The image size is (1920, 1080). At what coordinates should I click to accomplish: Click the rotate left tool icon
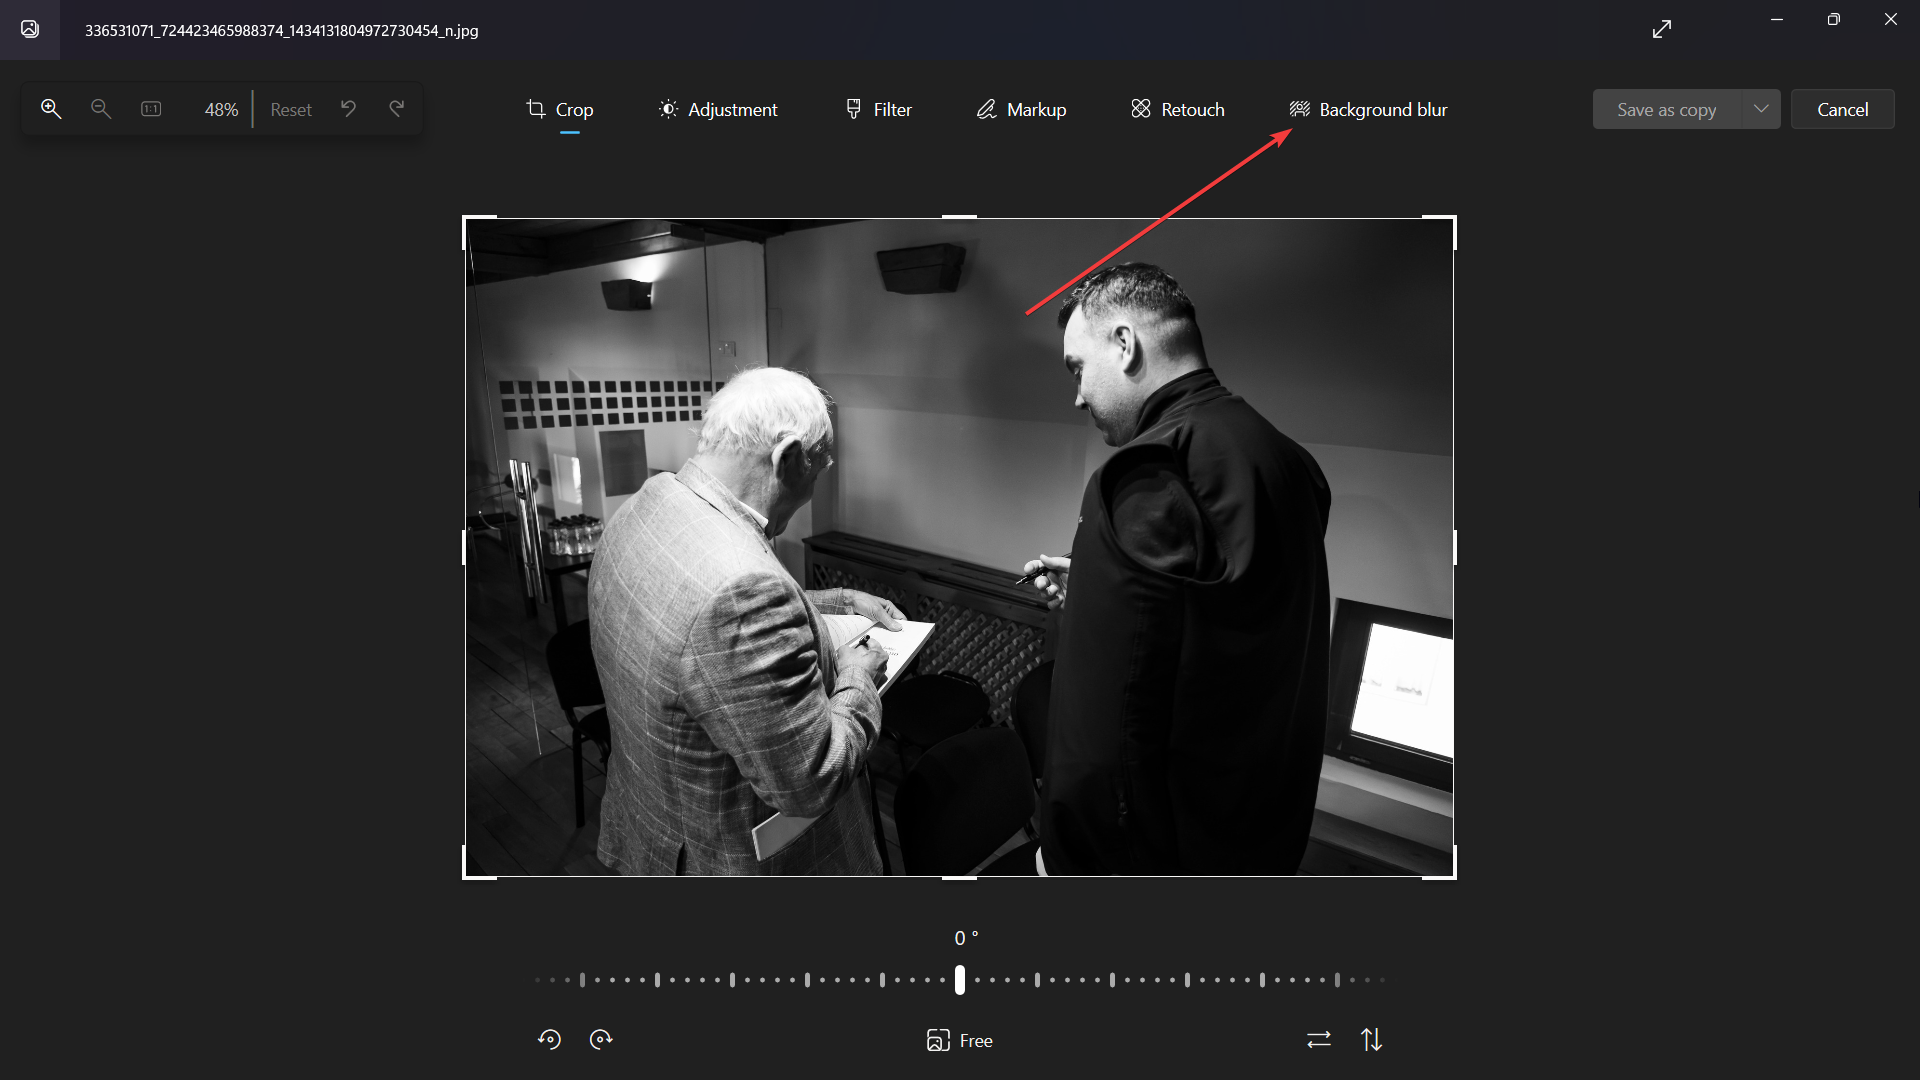tap(550, 1039)
